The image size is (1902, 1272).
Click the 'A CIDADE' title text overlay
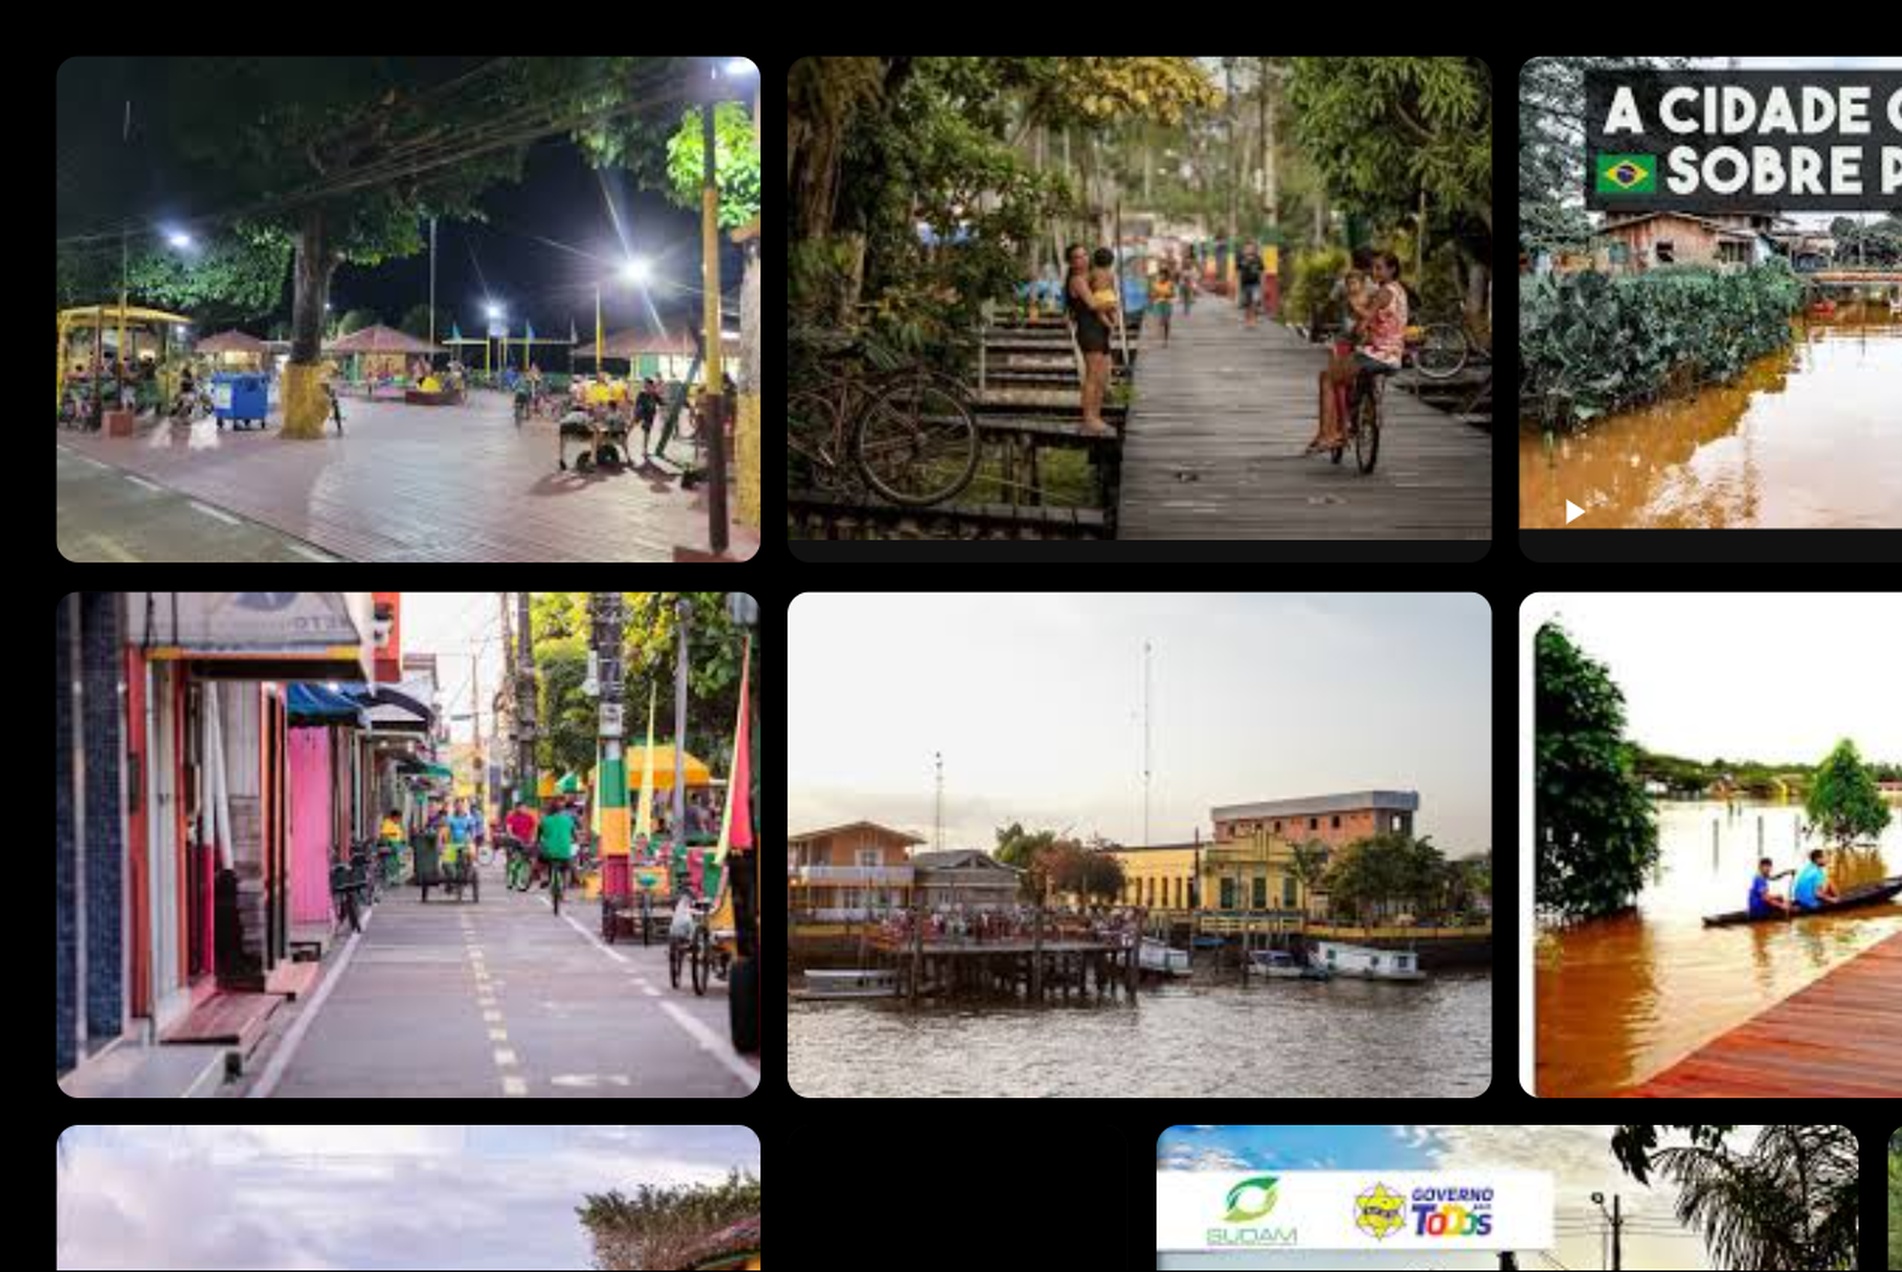(1740, 110)
